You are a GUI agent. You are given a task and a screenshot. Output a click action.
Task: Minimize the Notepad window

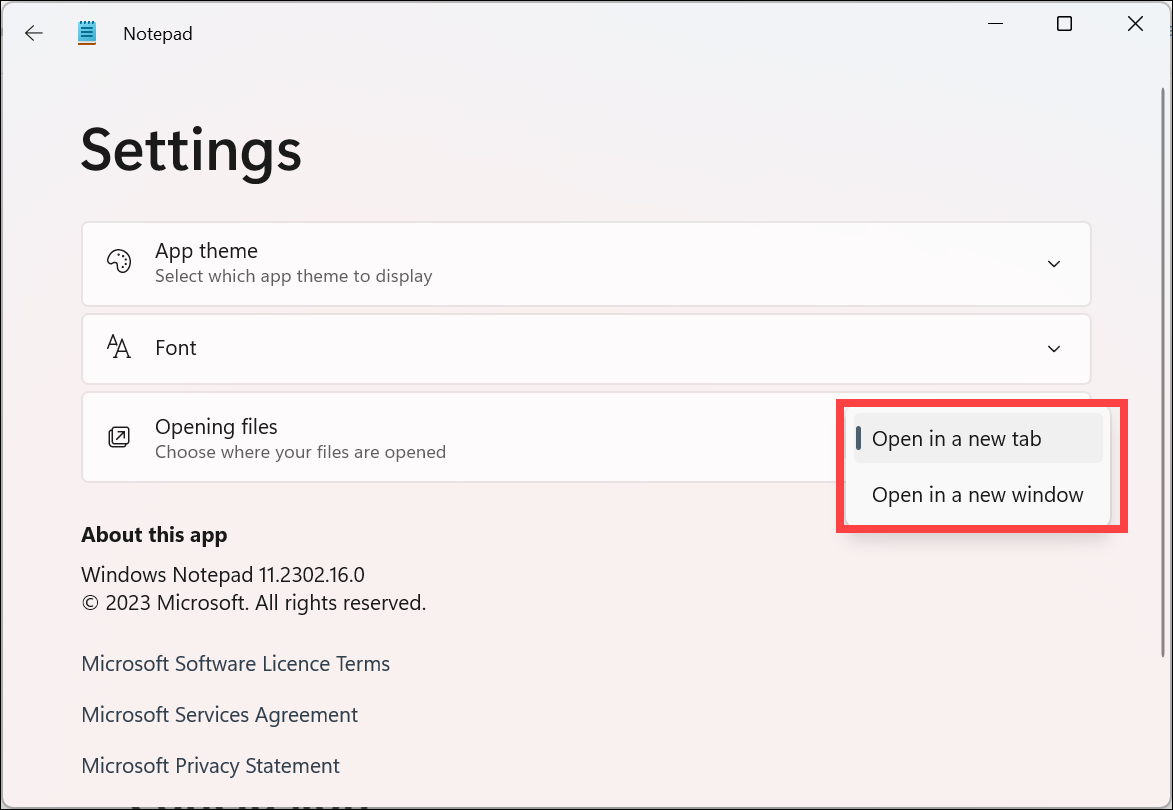995,24
